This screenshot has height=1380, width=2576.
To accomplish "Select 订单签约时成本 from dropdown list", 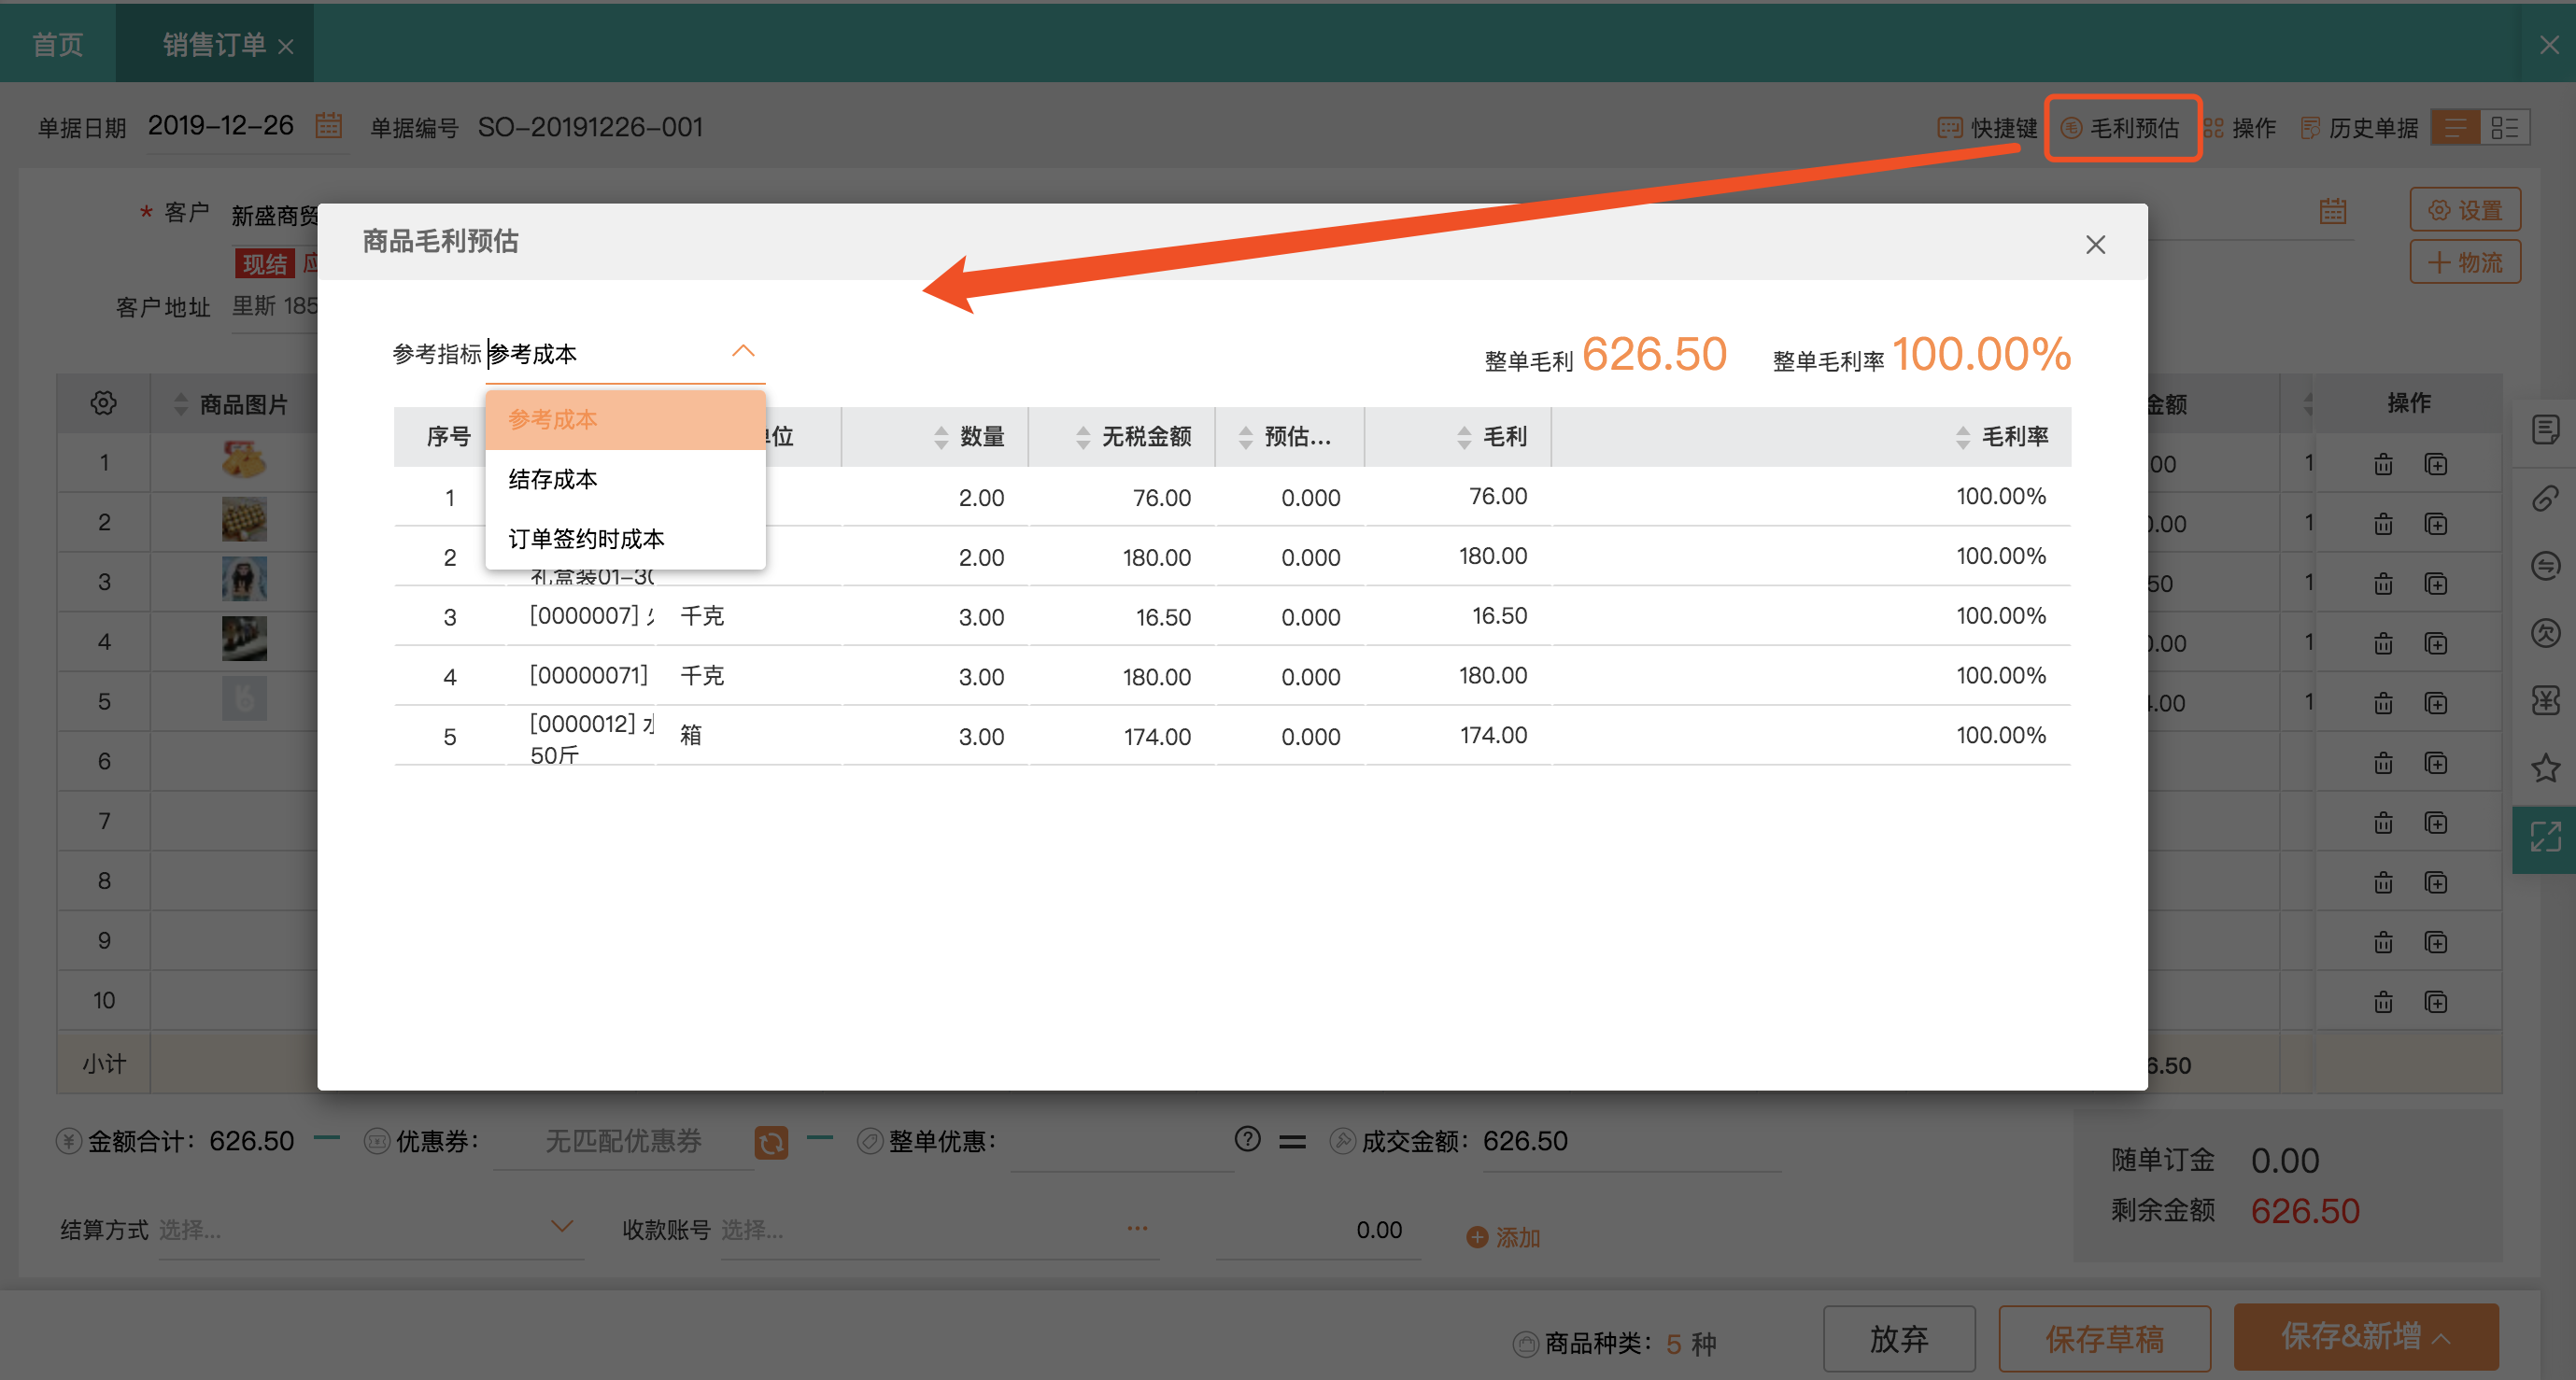I will click(x=587, y=537).
